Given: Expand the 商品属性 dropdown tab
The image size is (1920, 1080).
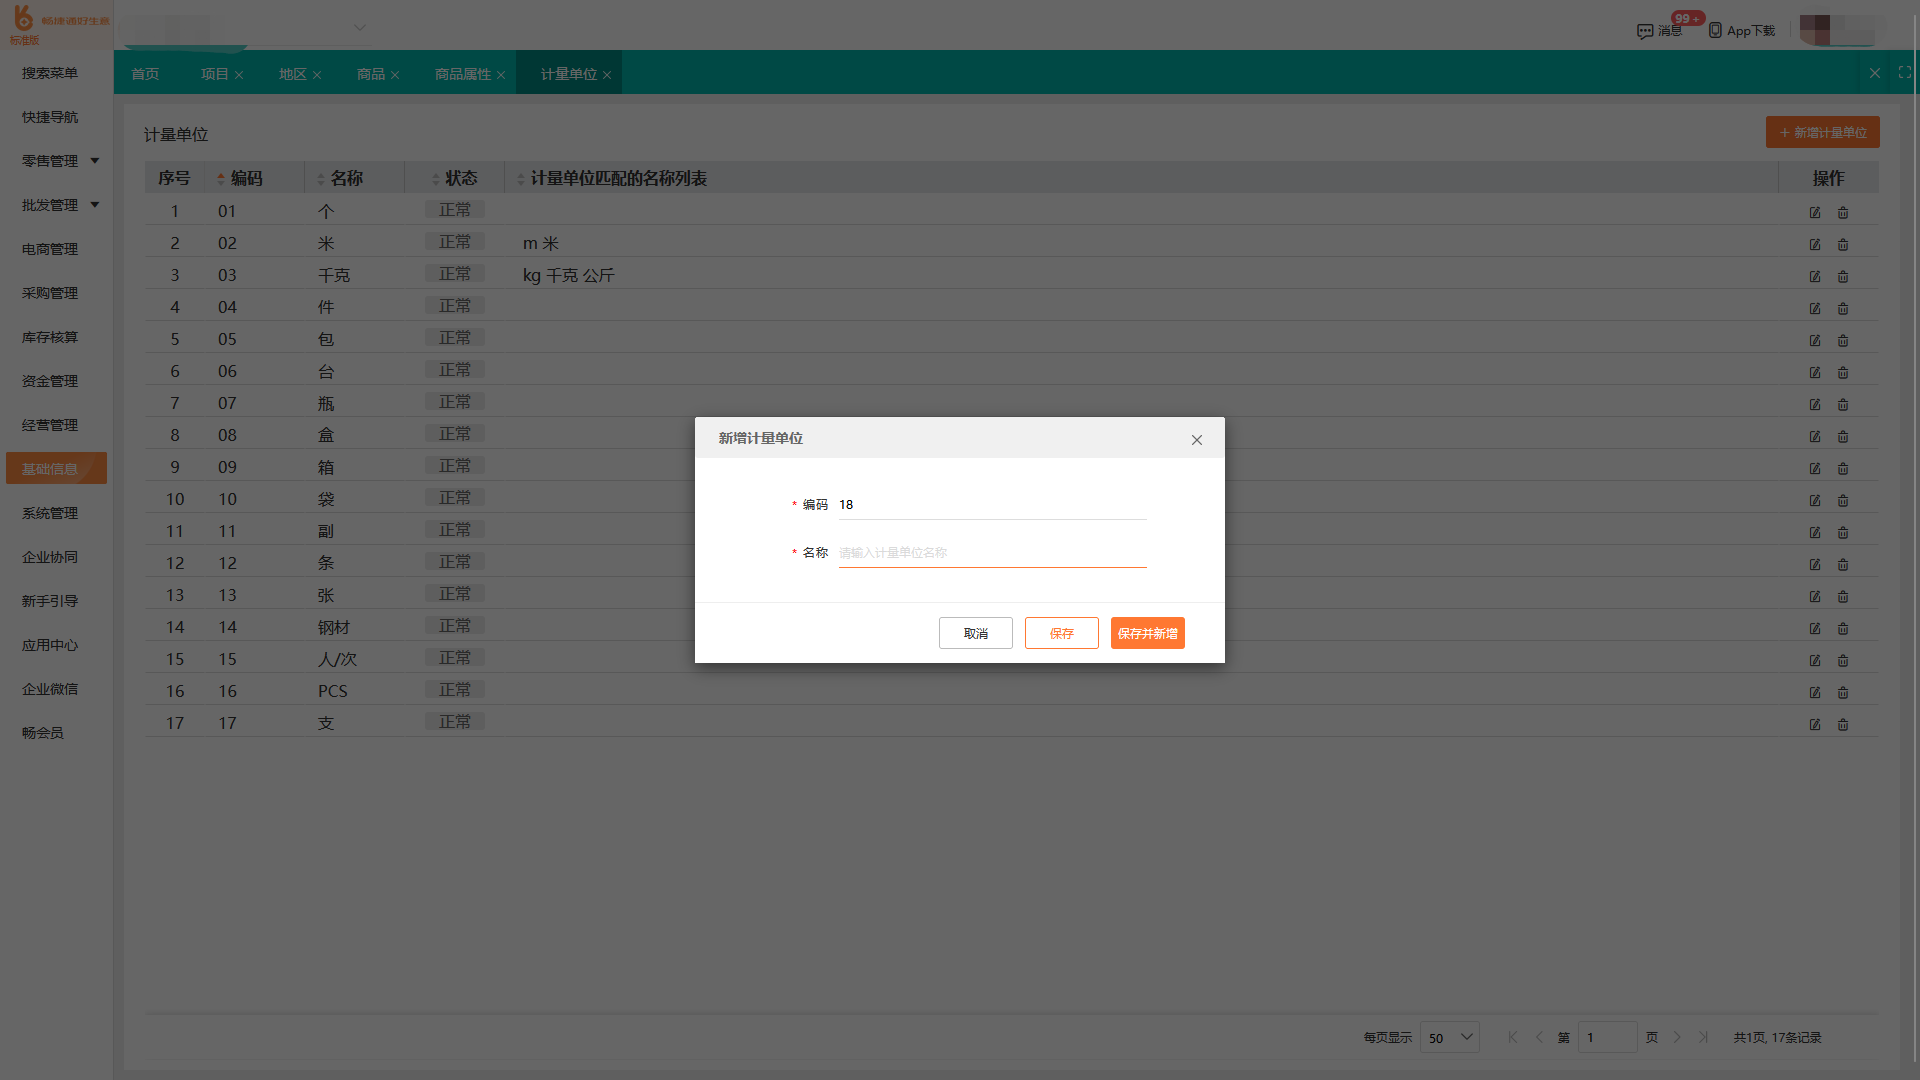Looking at the screenshot, I should click(462, 73).
